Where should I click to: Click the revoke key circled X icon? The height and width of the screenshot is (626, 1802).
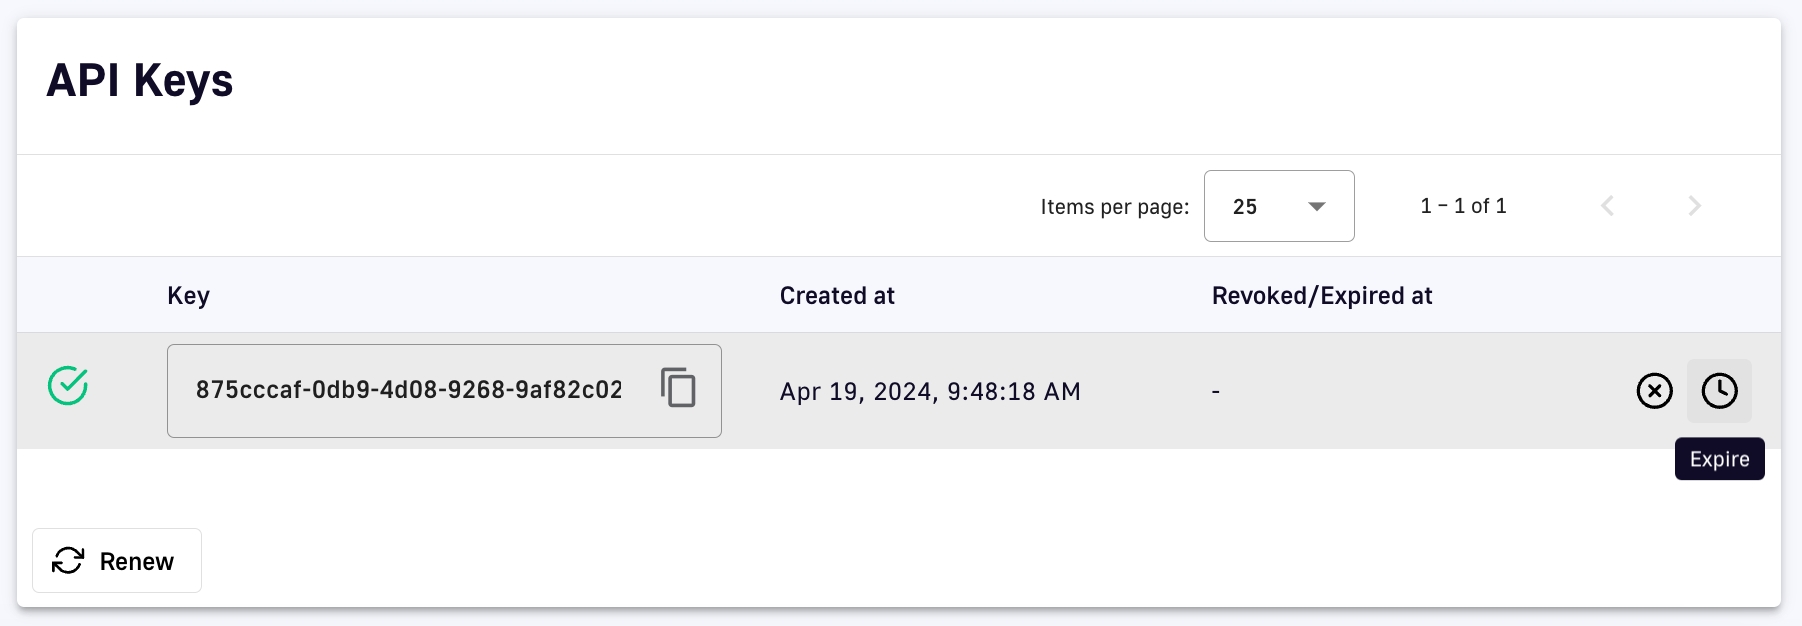click(1654, 391)
